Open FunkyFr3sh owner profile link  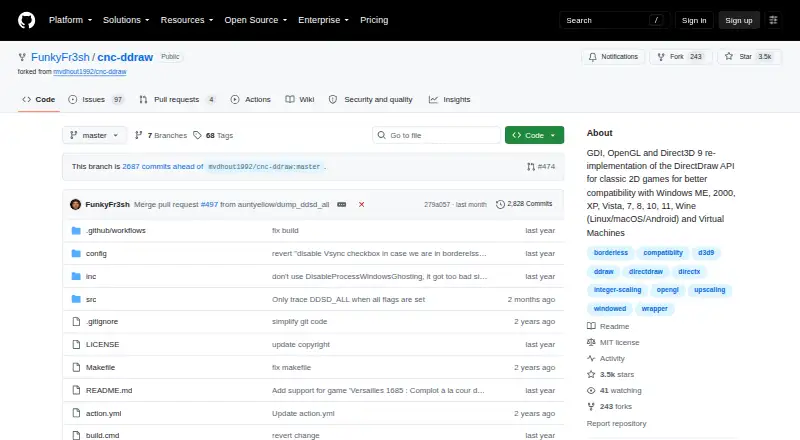pyautogui.click(x=60, y=57)
